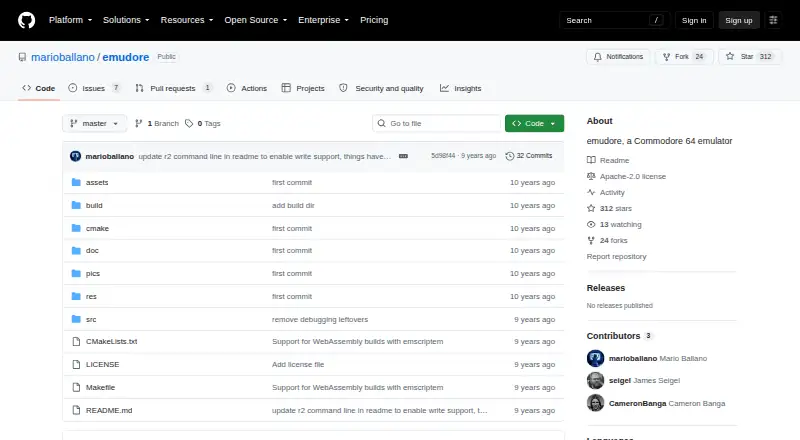Open Security and quality tab
The width and height of the screenshot is (800, 440).
(x=382, y=88)
